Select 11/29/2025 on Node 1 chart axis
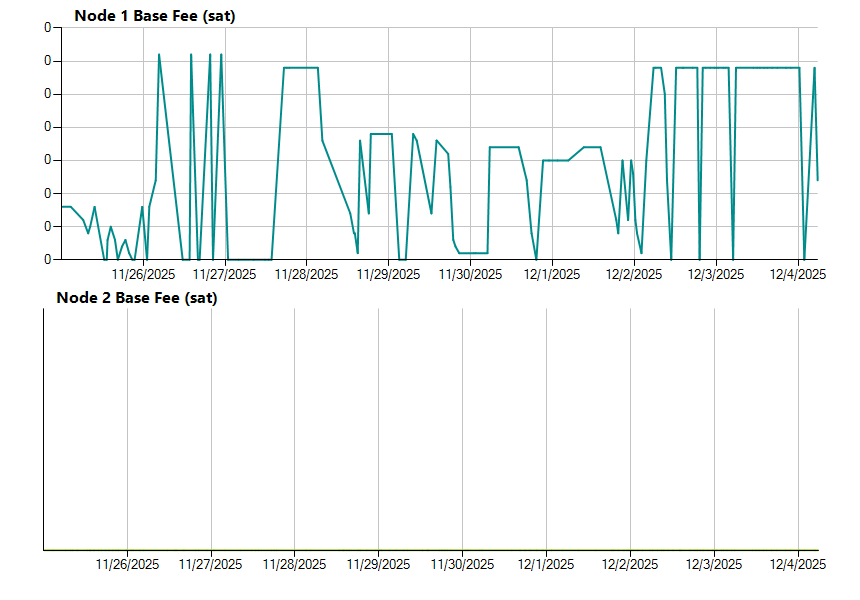The width and height of the screenshot is (860, 600). click(388, 273)
